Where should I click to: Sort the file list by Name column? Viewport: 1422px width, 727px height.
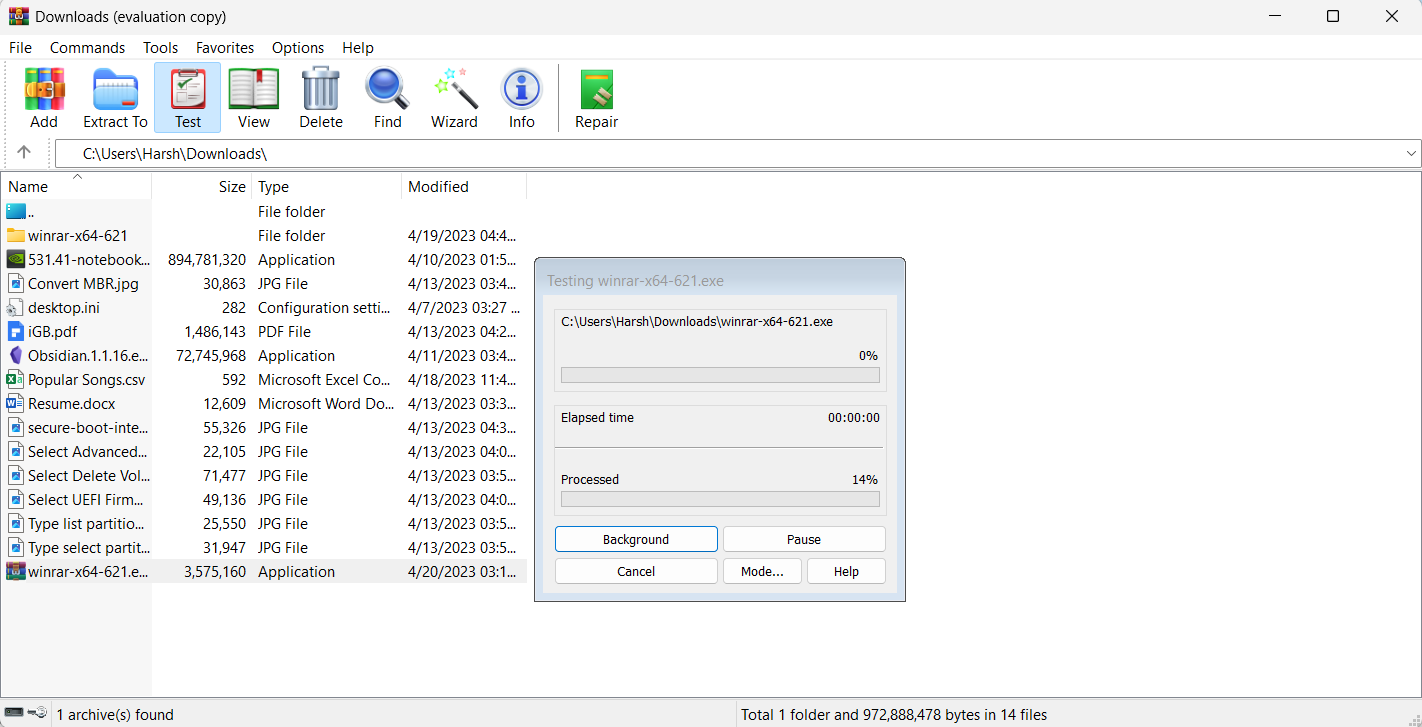point(28,187)
